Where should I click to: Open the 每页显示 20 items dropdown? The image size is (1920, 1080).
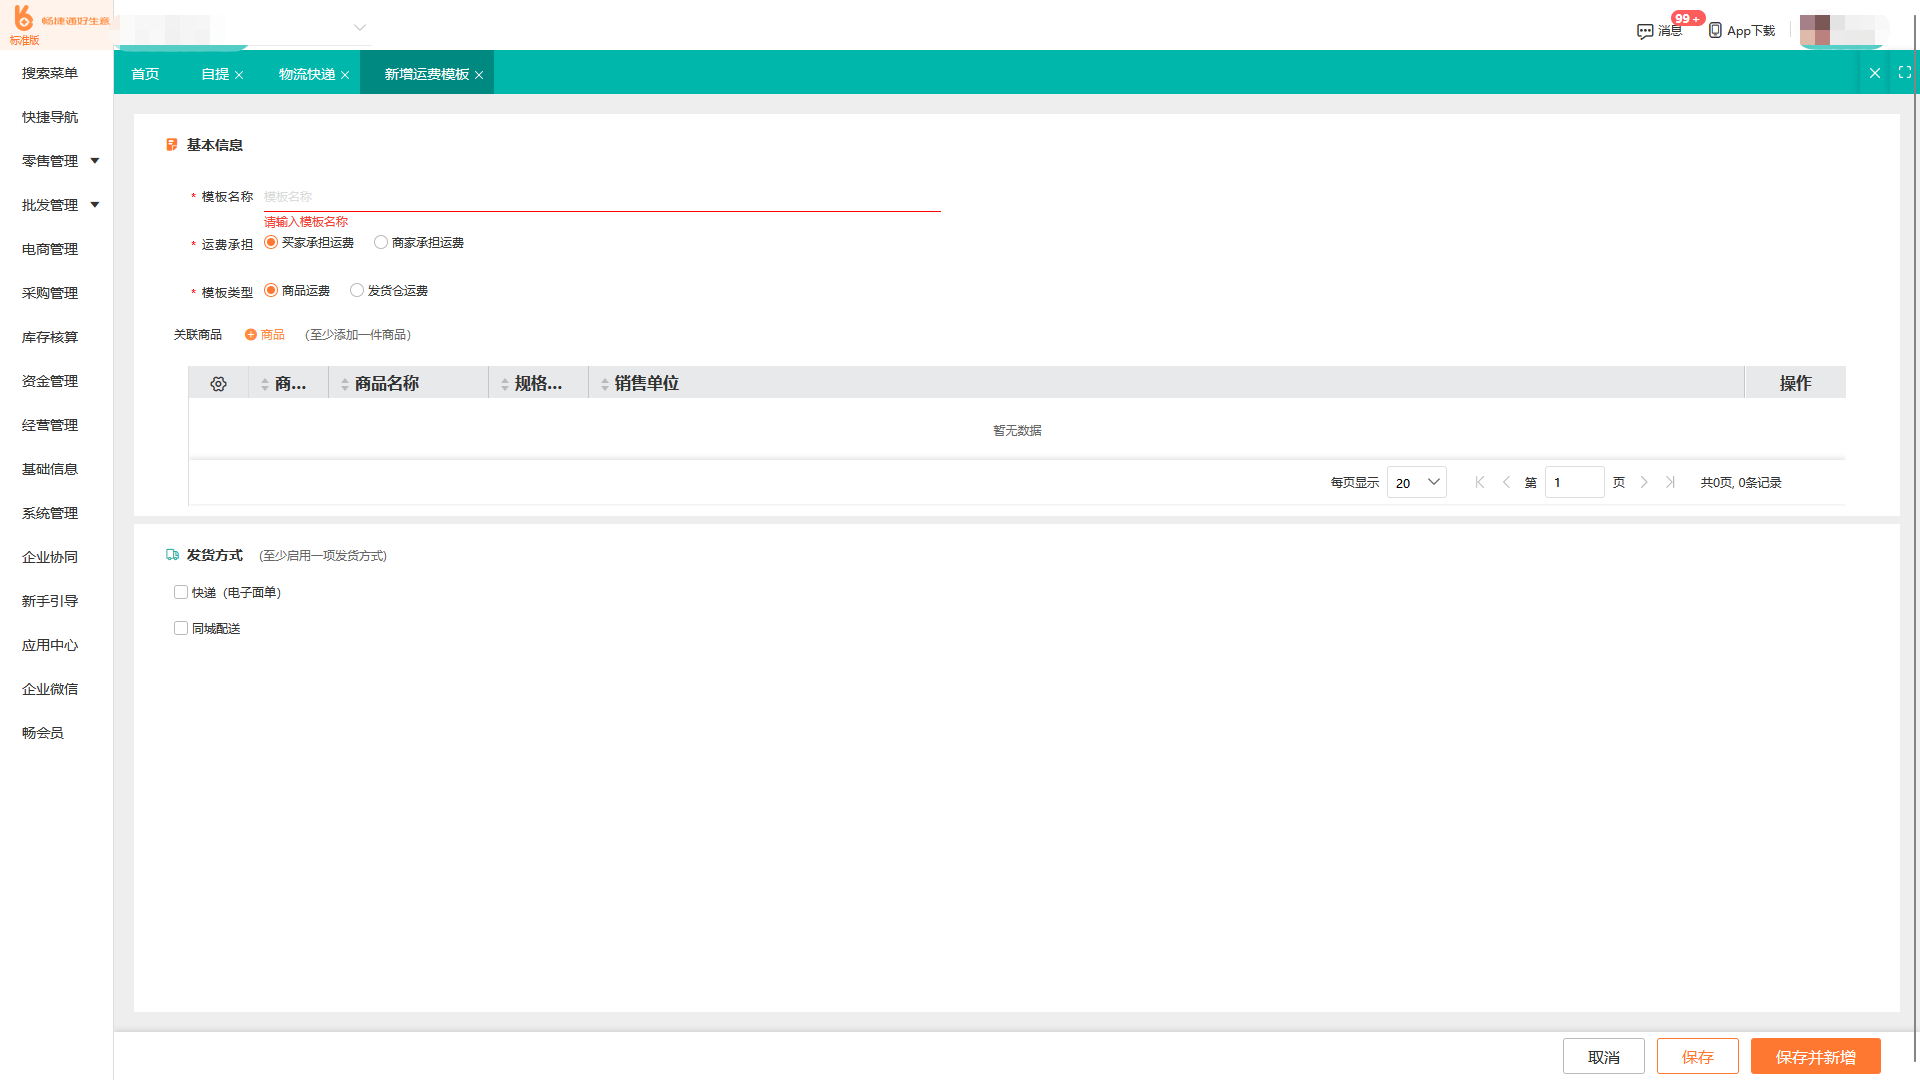pyautogui.click(x=1419, y=481)
